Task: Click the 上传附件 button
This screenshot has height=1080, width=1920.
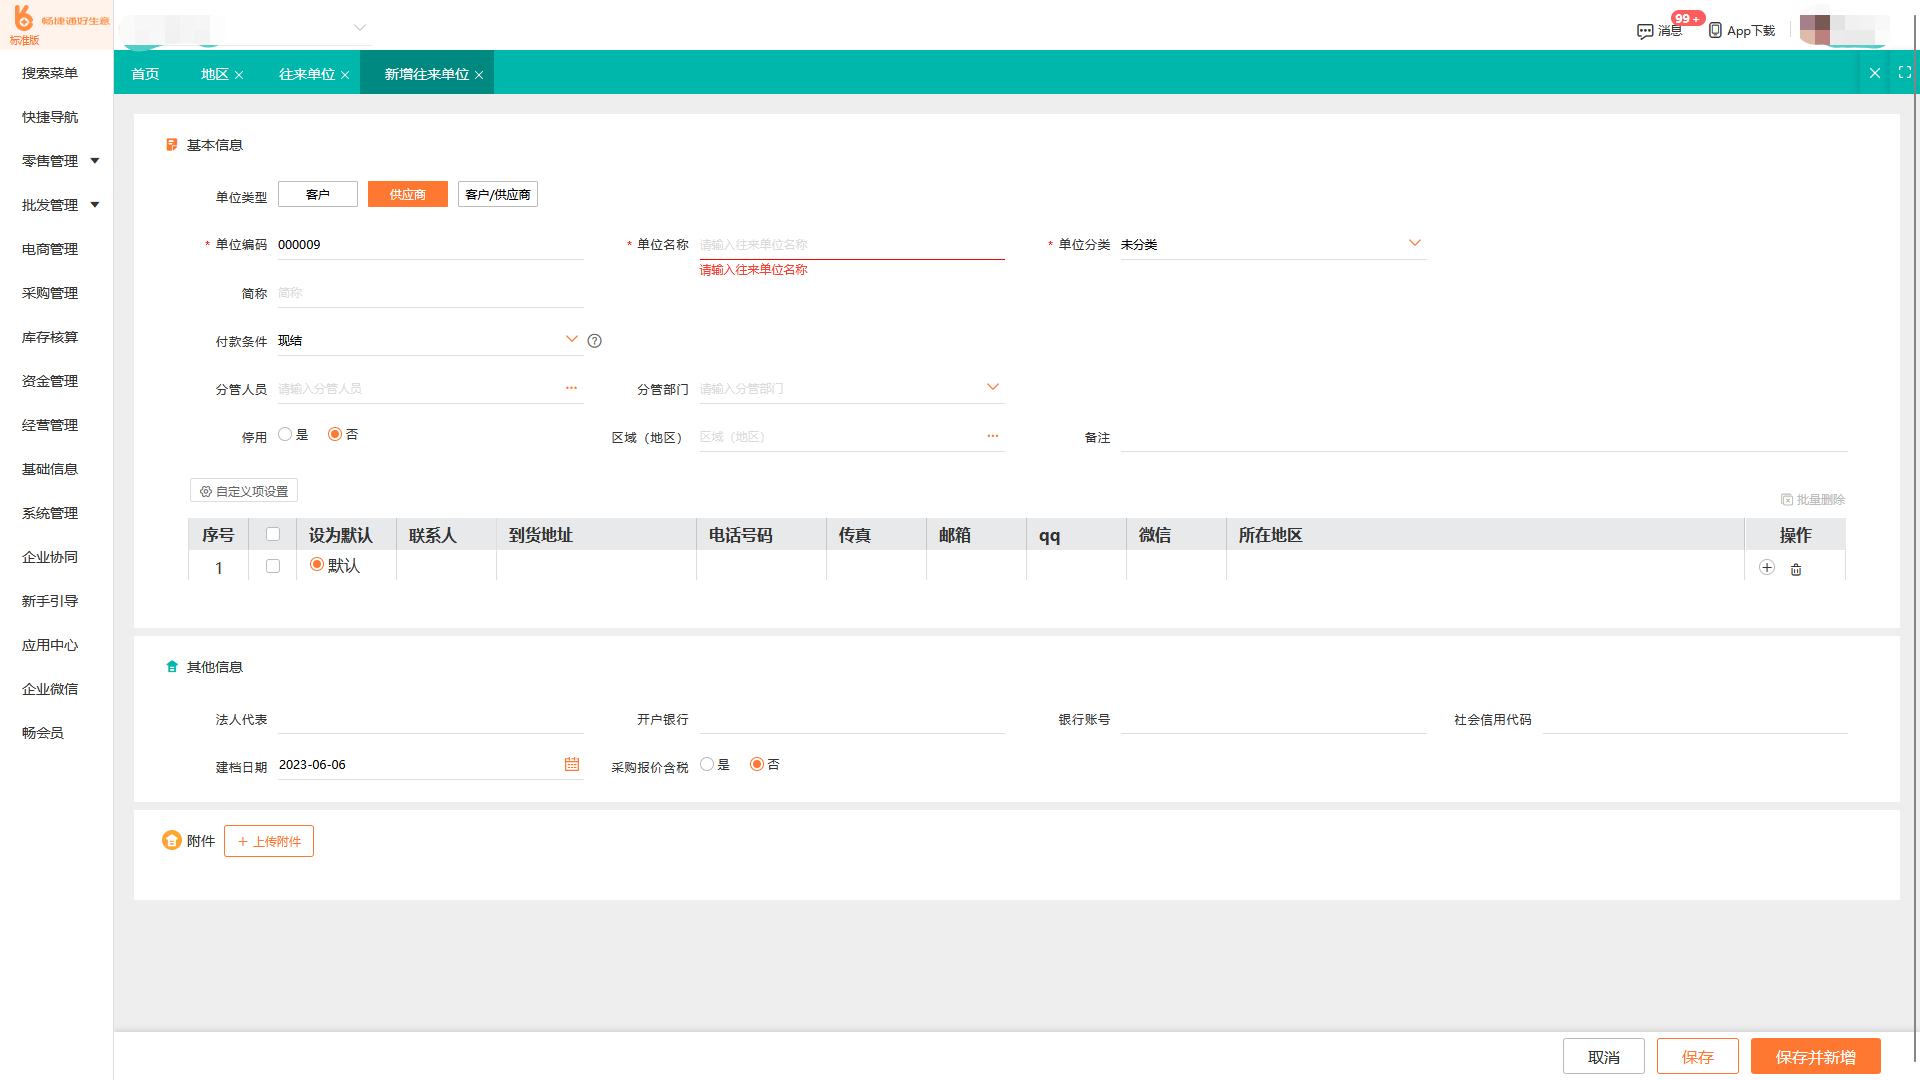Action: point(270,841)
